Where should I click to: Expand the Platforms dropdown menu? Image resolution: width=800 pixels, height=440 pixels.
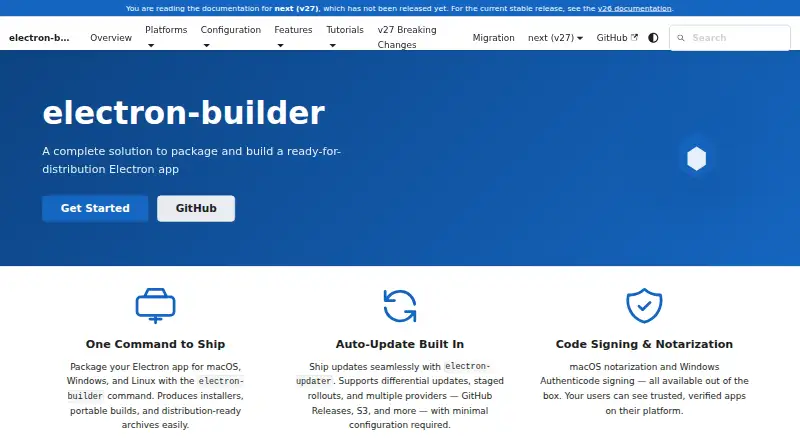[166, 37]
